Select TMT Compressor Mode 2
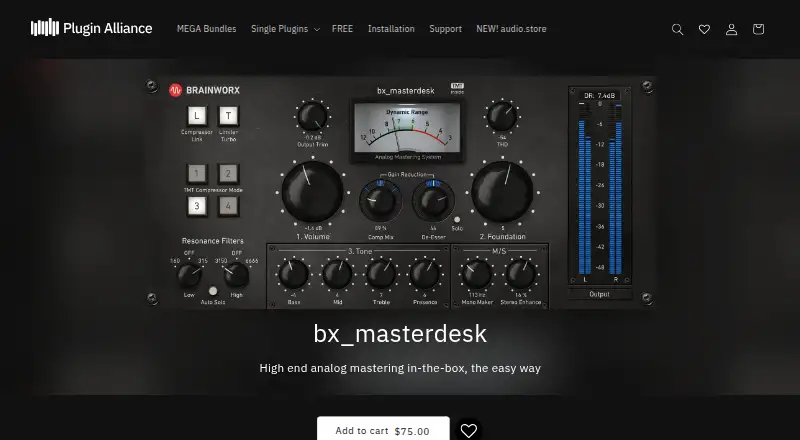Screen dimensions: 800x440 coord(228,174)
